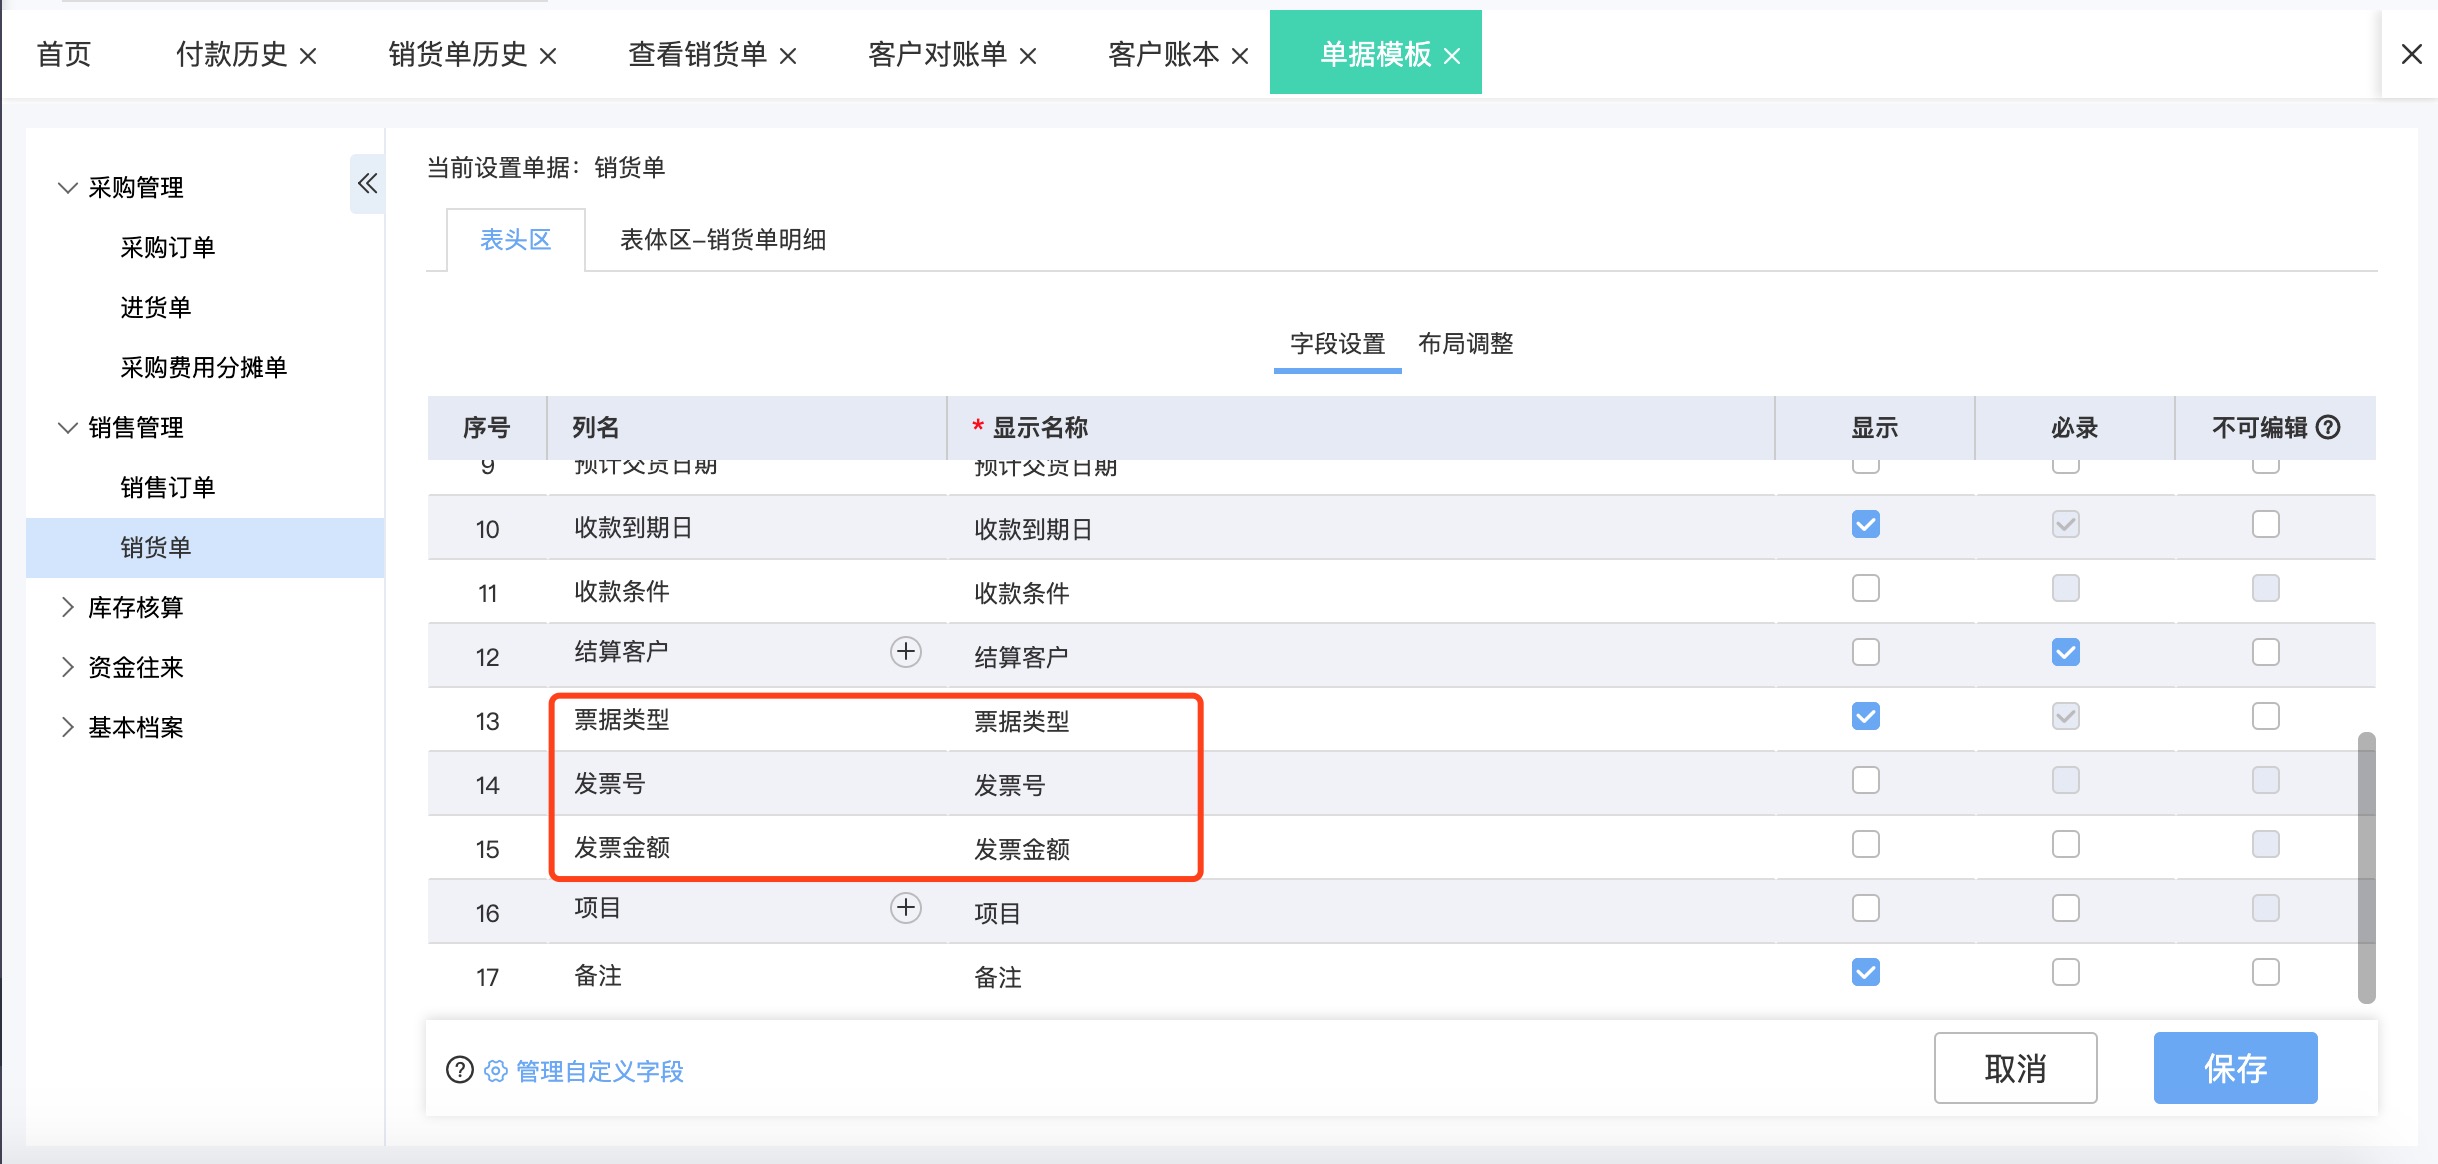Toggle 必录 checkbox for 收款到期日

[2068, 525]
